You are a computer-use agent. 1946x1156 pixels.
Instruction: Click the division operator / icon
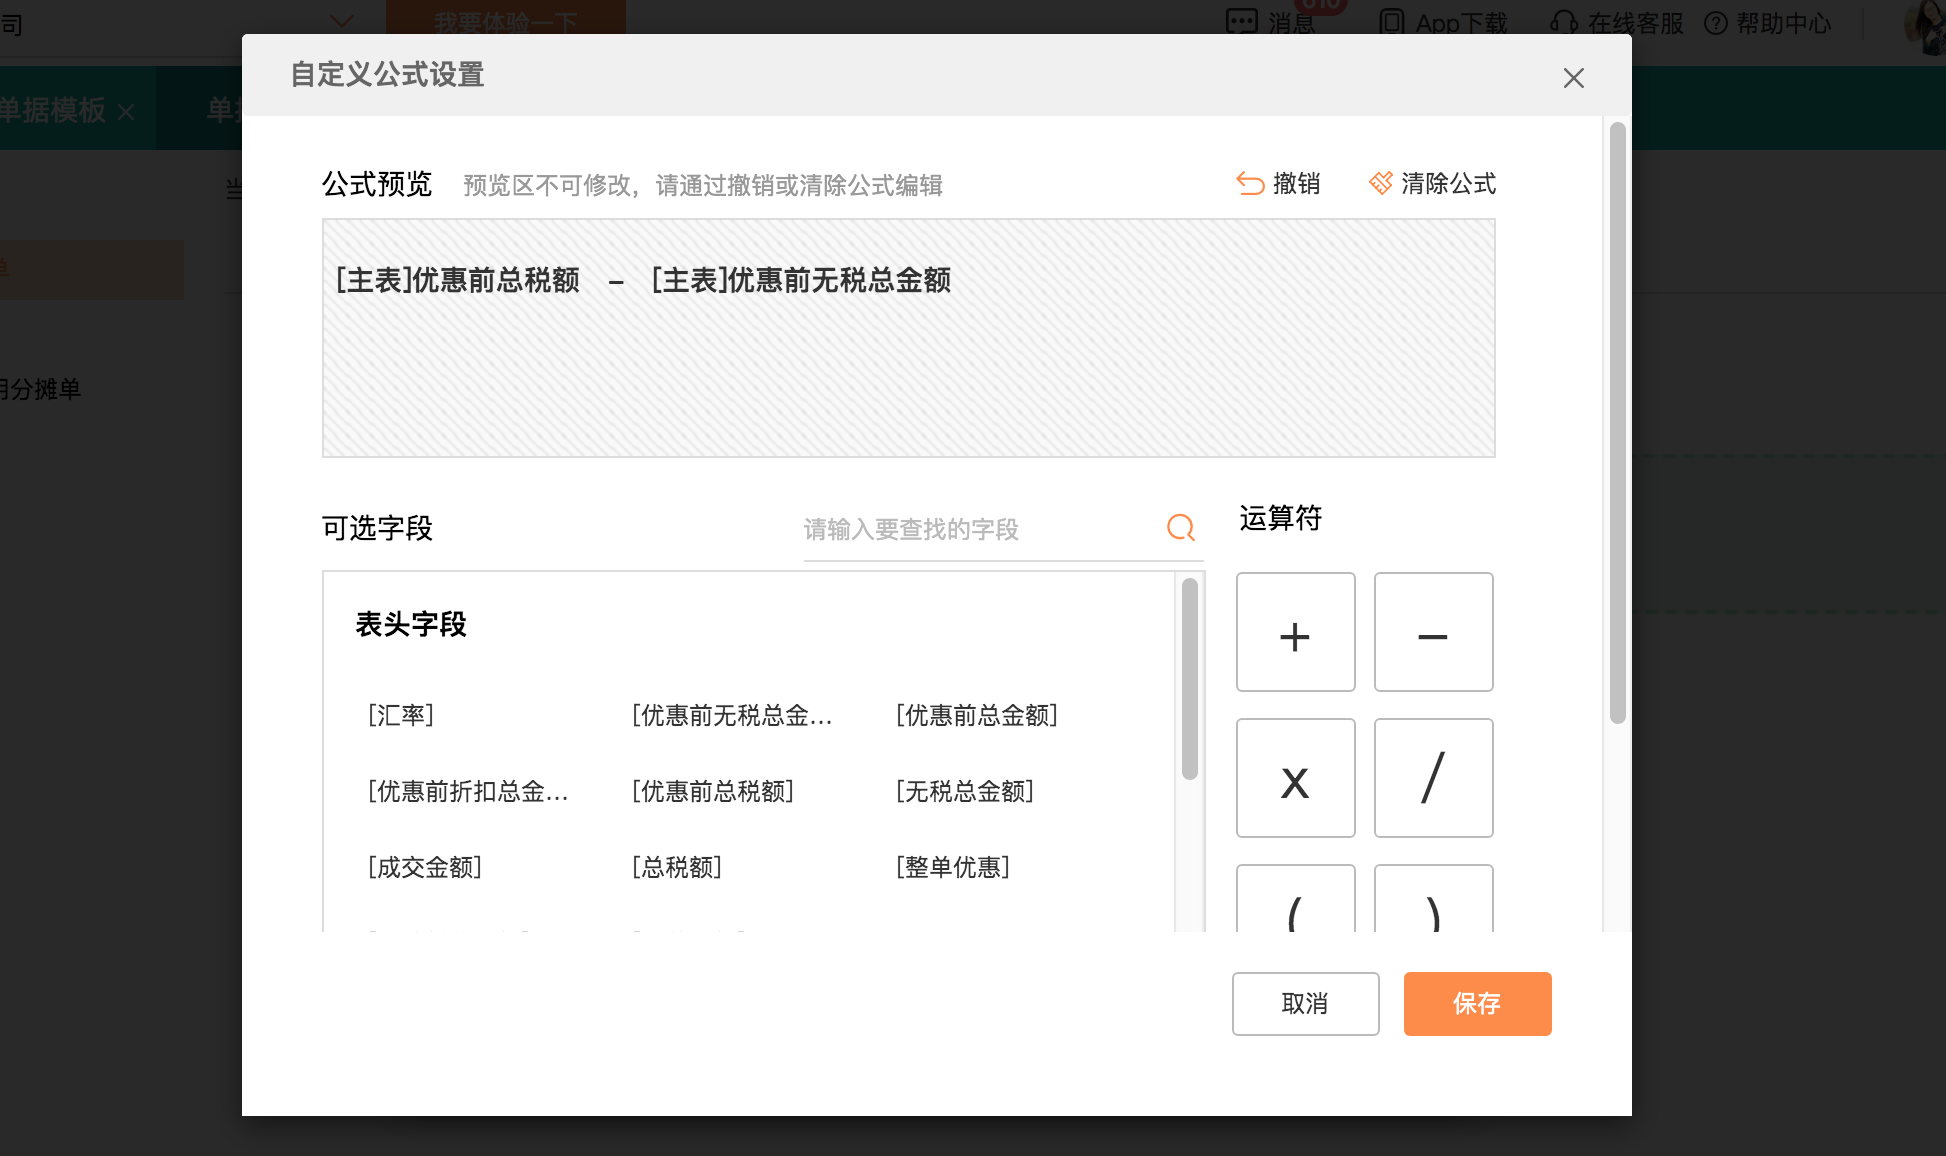point(1434,778)
